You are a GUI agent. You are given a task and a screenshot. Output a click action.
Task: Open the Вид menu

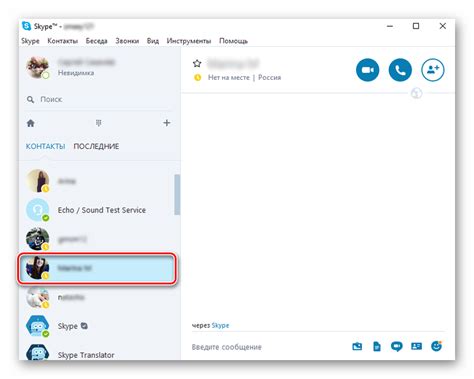(x=153, y=41)
